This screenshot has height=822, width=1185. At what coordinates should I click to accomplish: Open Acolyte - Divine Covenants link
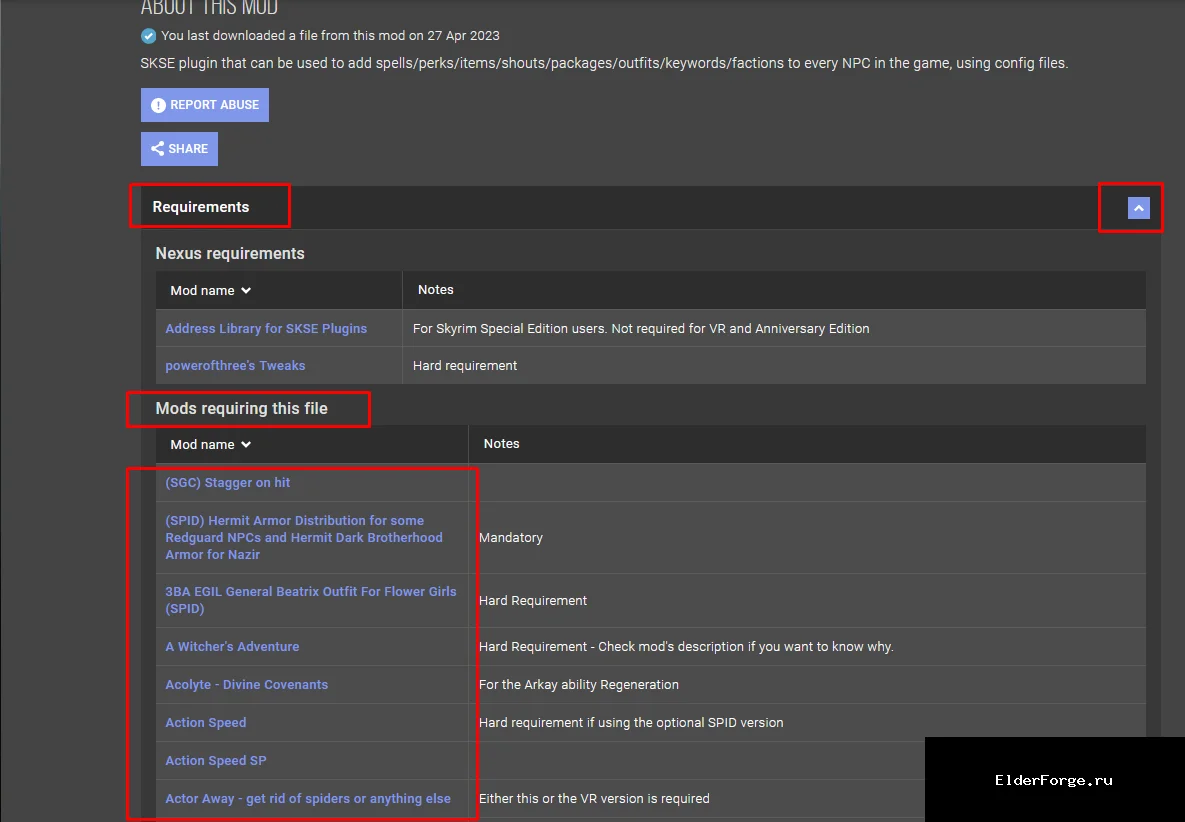click(x=246, y=685)
